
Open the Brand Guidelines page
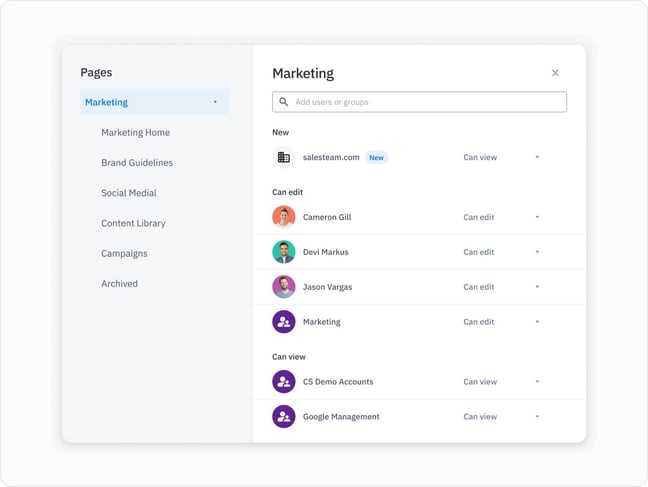(x=137, y=163)
